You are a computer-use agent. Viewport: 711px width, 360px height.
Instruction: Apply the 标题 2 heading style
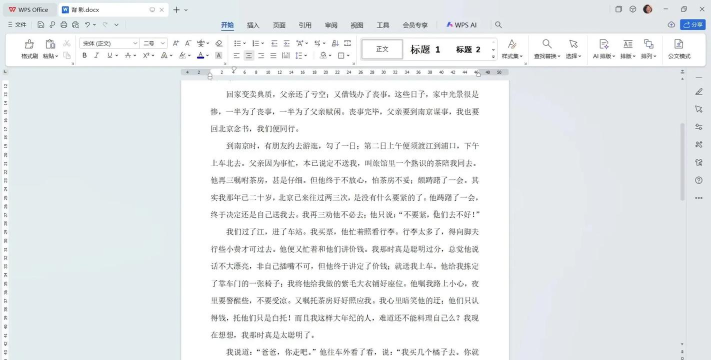(x=468, y=49)
